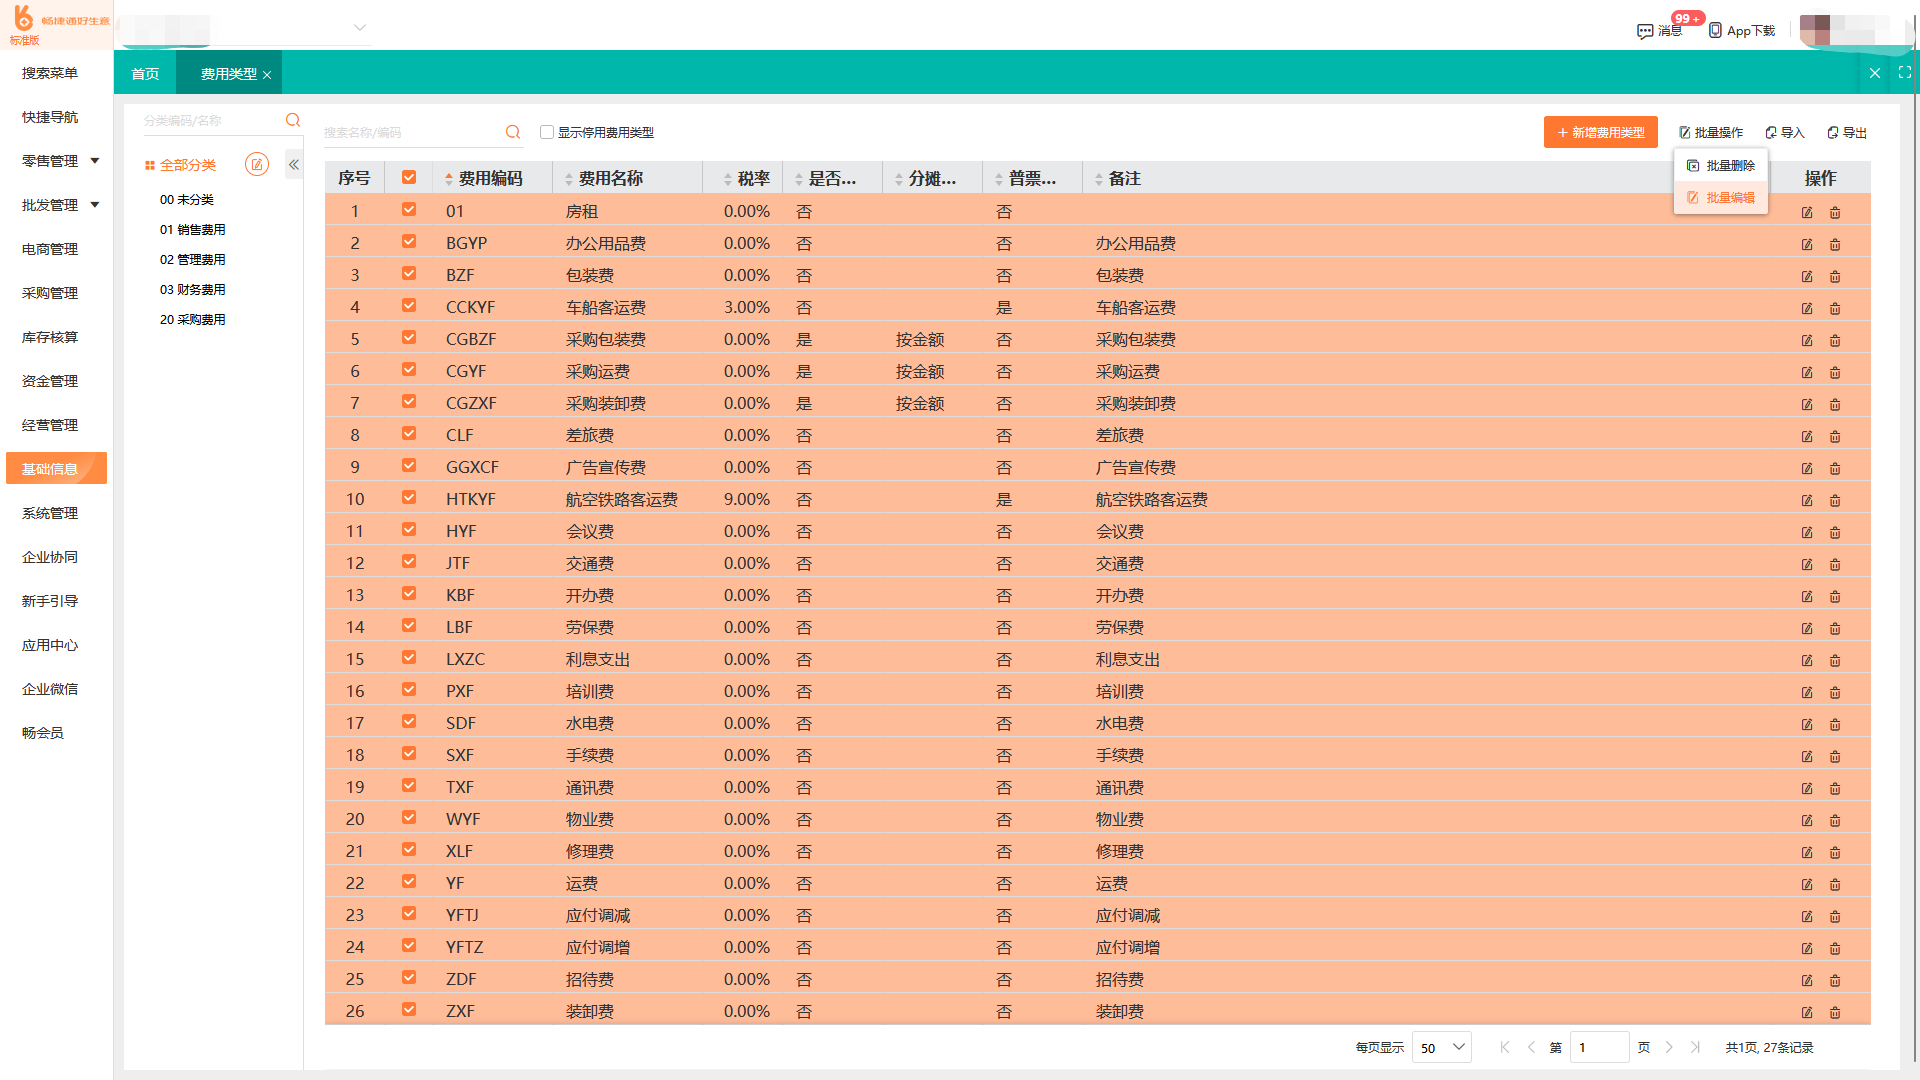Click 新增费用类型 button
1920x1080 pixels.
pos(1598,131)
